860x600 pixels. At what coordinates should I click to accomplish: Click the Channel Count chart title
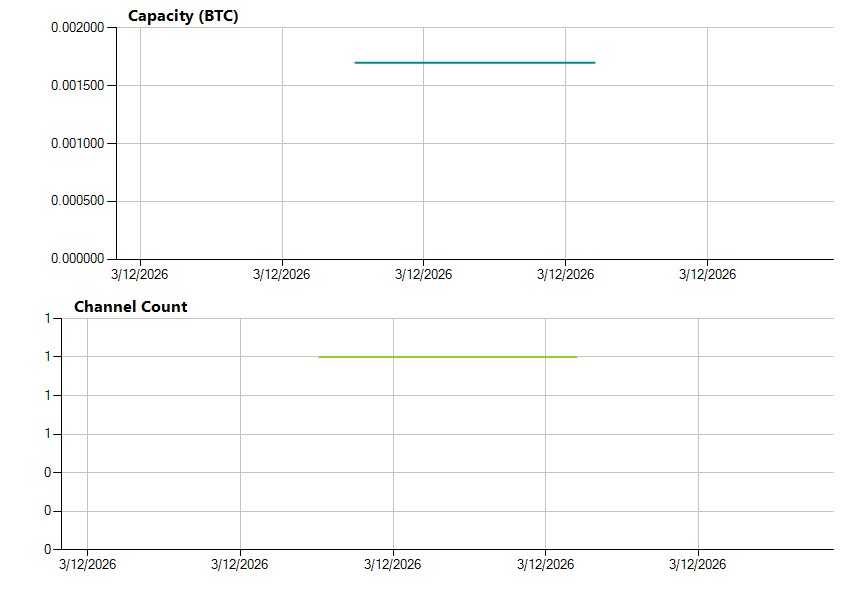(x=130, y=307)
